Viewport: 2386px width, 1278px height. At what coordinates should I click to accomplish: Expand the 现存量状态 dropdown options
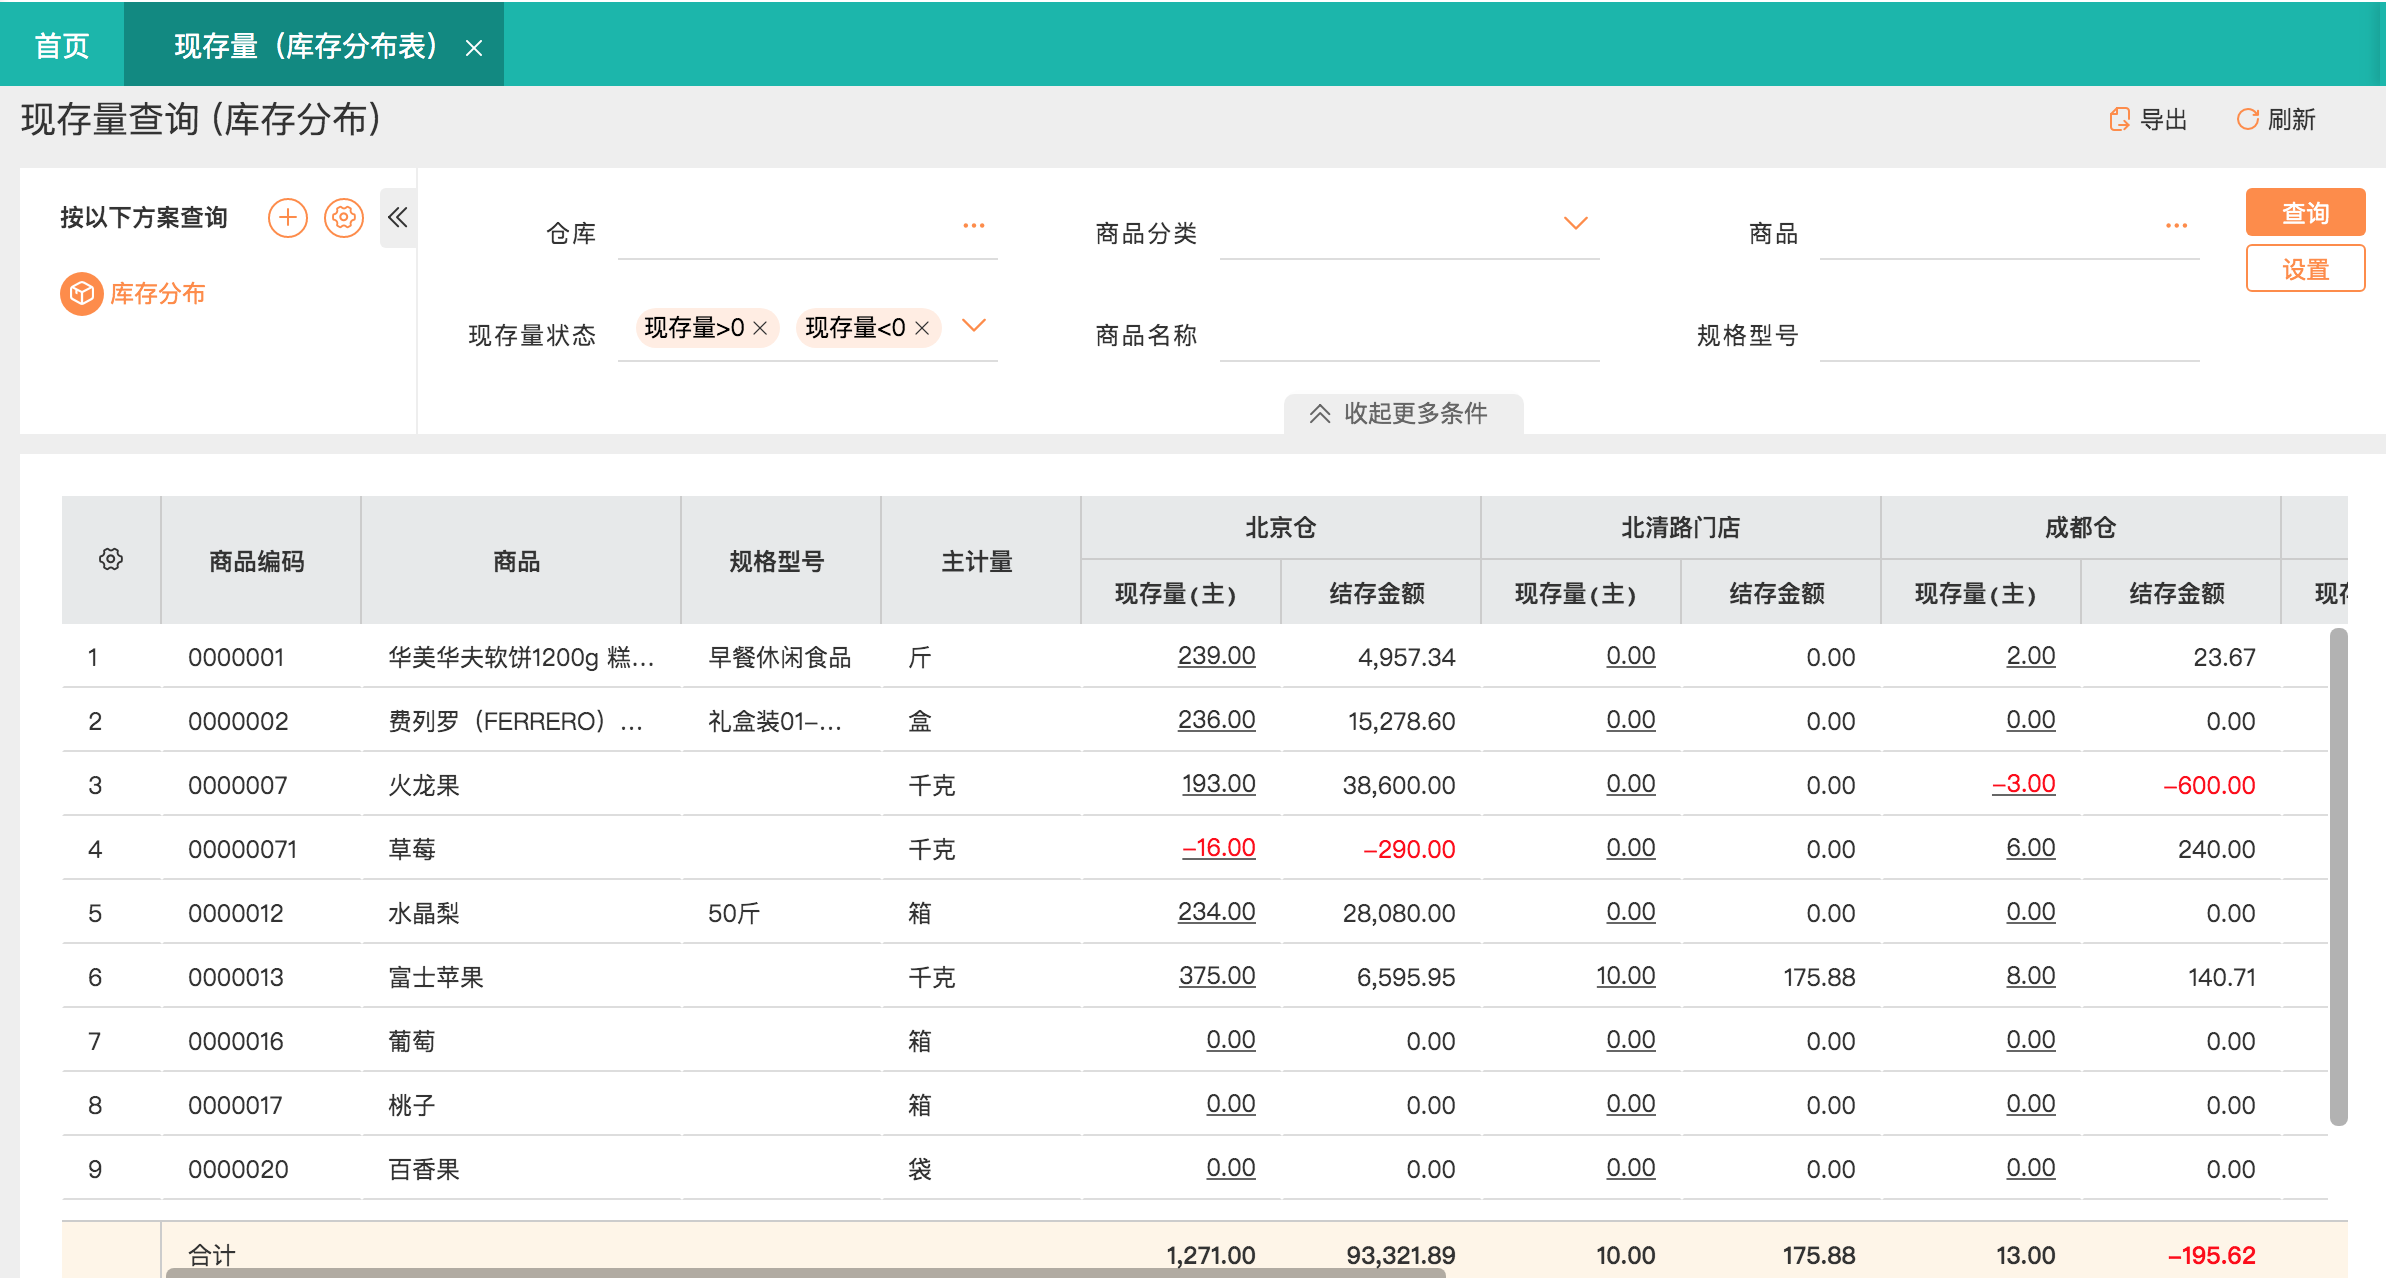(977, 327)
